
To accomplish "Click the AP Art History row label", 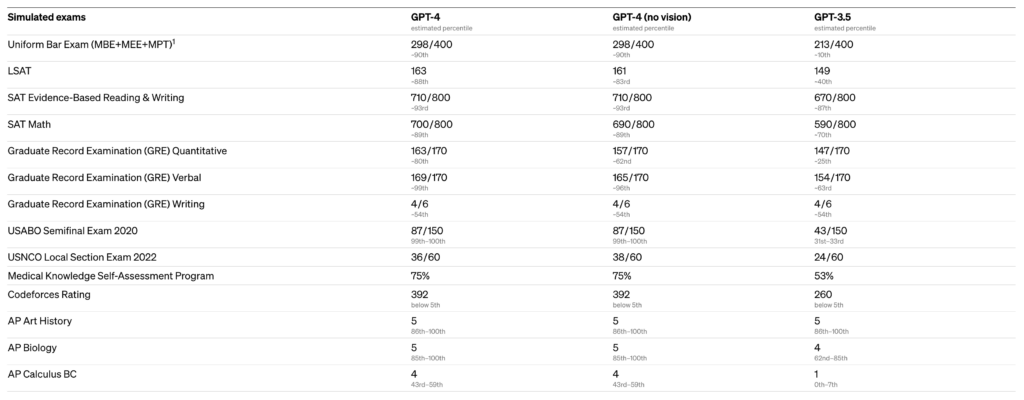I will click(40, 322).
